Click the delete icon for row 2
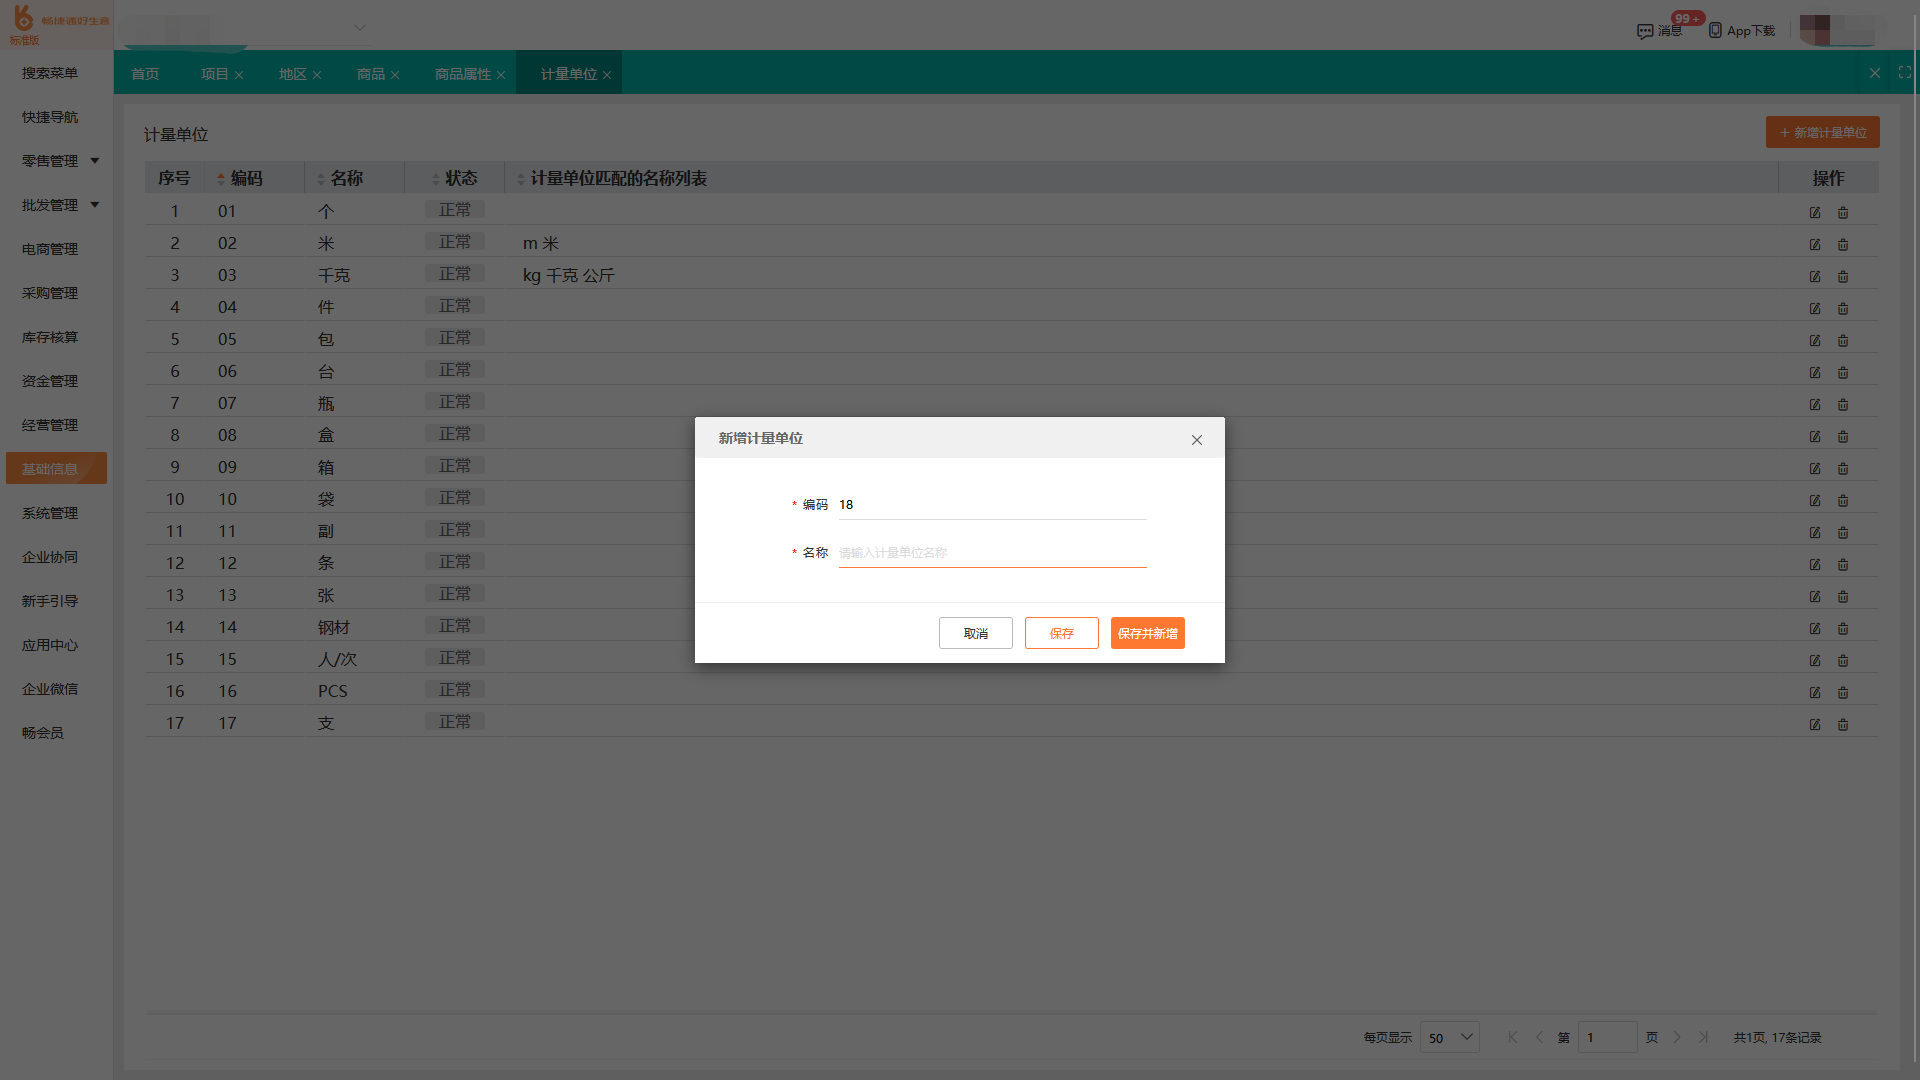Viewport: 1920px width, 1080px height. pyautogui.click(x=1844, y=244)
